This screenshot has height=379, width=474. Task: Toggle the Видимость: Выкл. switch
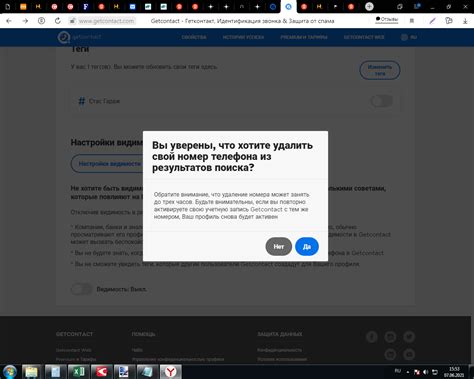click(81, 289)
